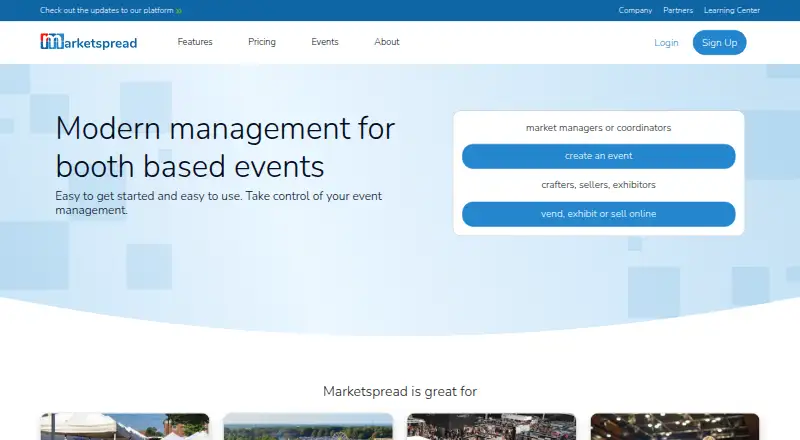This screenshot has height=440, width=800.
Task: Click the create an event button
Action: [598, 156]
